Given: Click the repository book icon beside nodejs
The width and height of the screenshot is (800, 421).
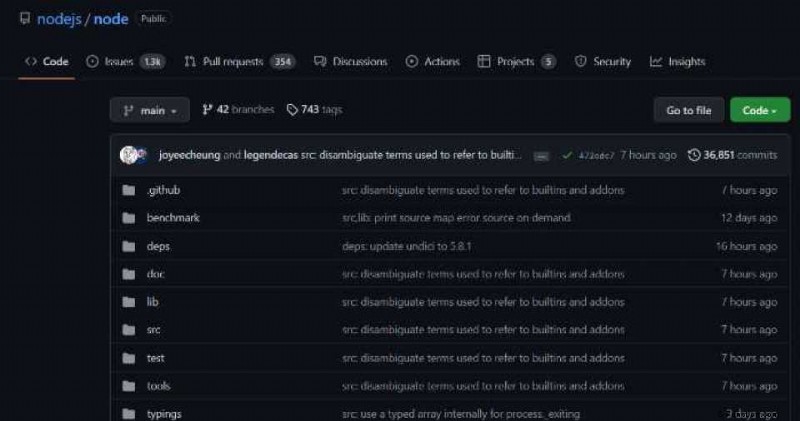Looking at the screenshot, I should [x=24, y=18].
